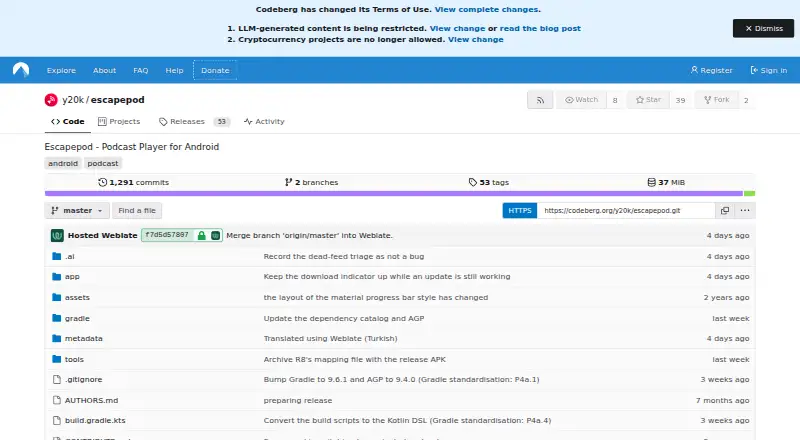Screen dimensions: 800x440
Task: Open the 1,291 commits history
Action: (133, 182)
